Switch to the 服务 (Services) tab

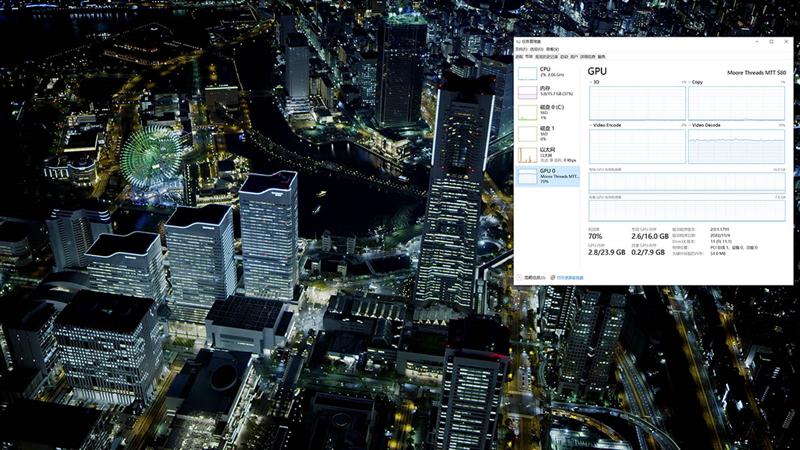point(602,57)
